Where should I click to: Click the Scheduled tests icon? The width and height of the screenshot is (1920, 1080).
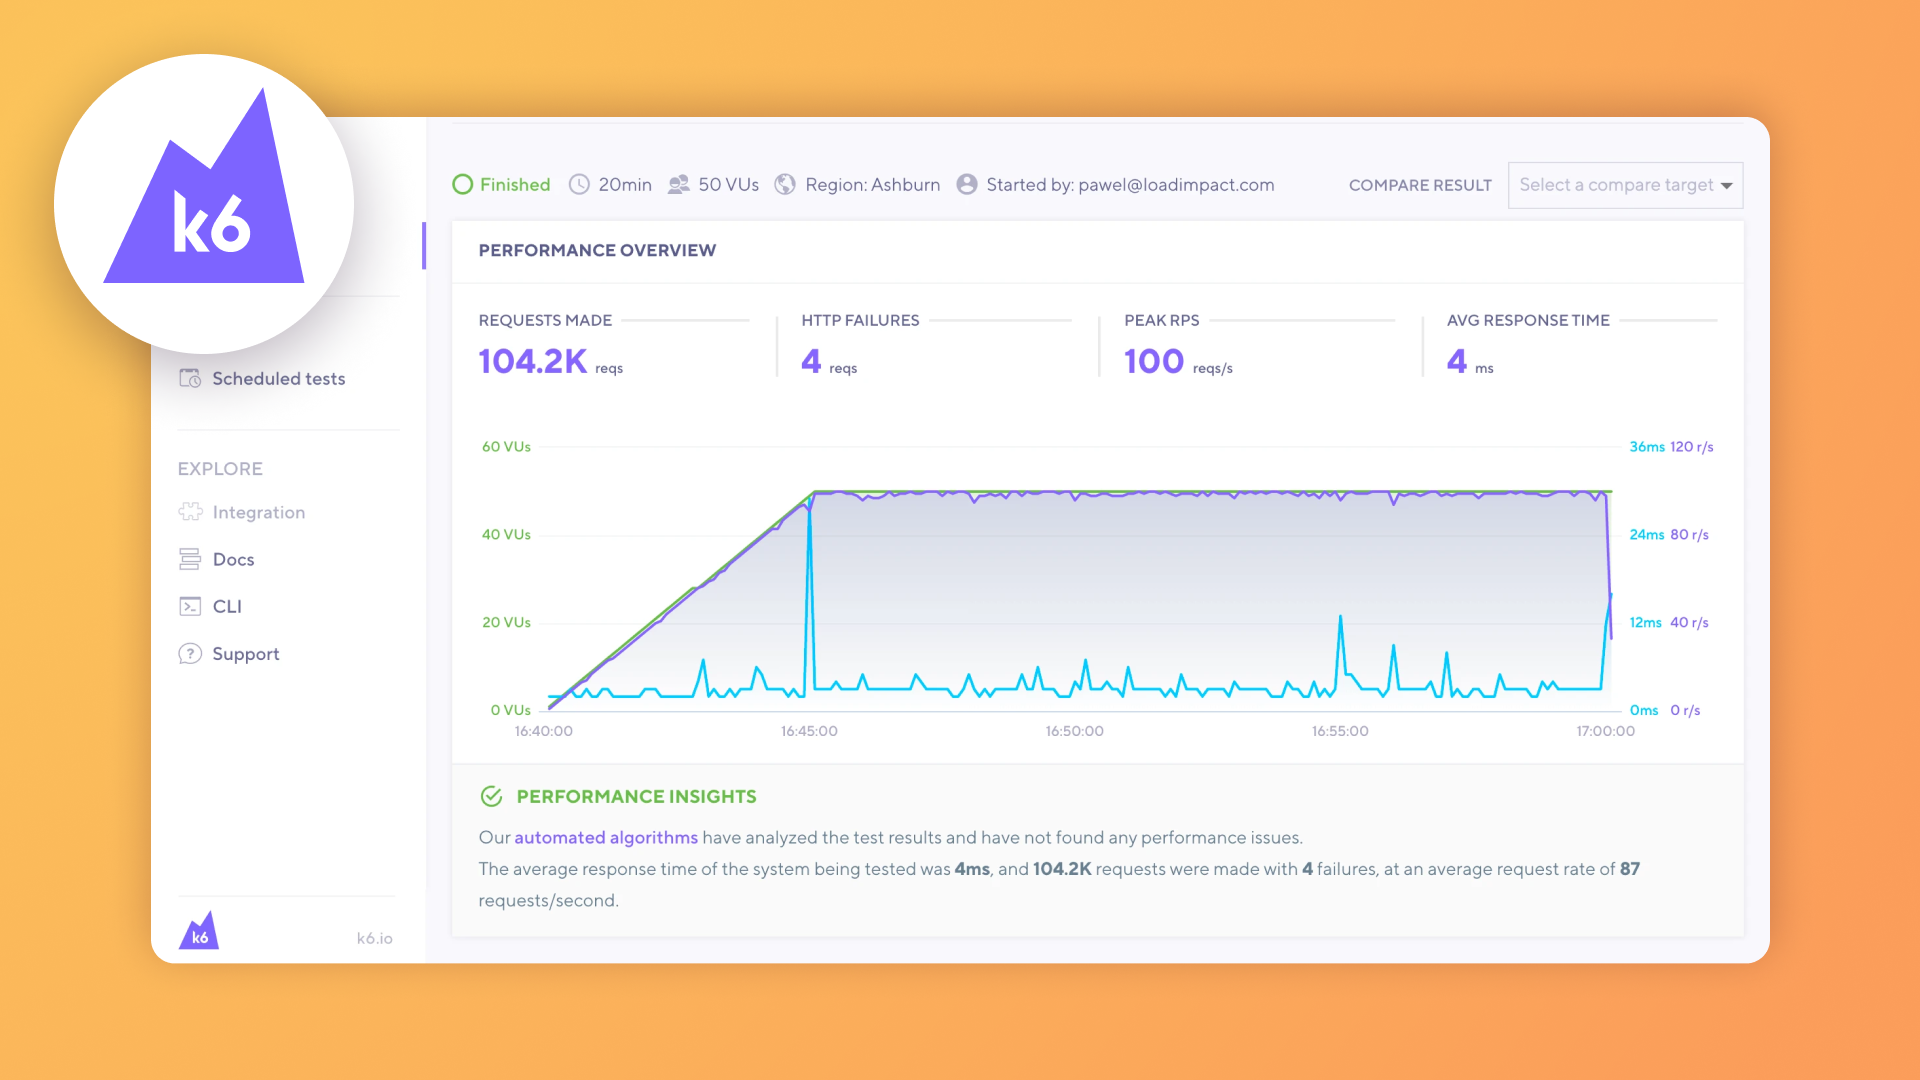point(189,378)
